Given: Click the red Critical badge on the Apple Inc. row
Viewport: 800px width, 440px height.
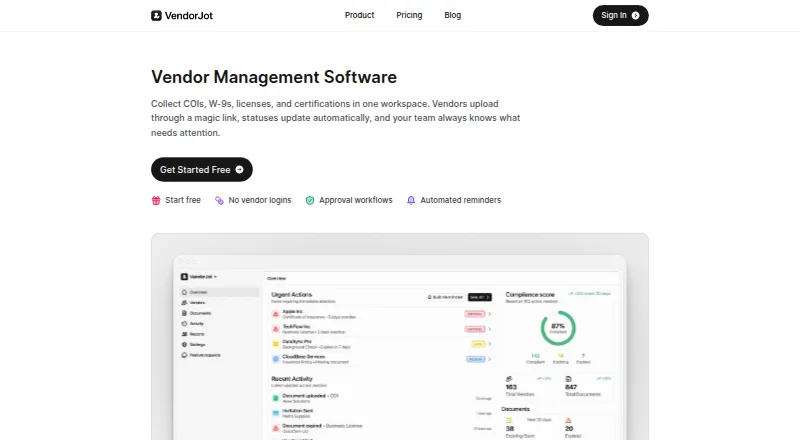Looking at the screenshot, I should click(x=474, y=314).
